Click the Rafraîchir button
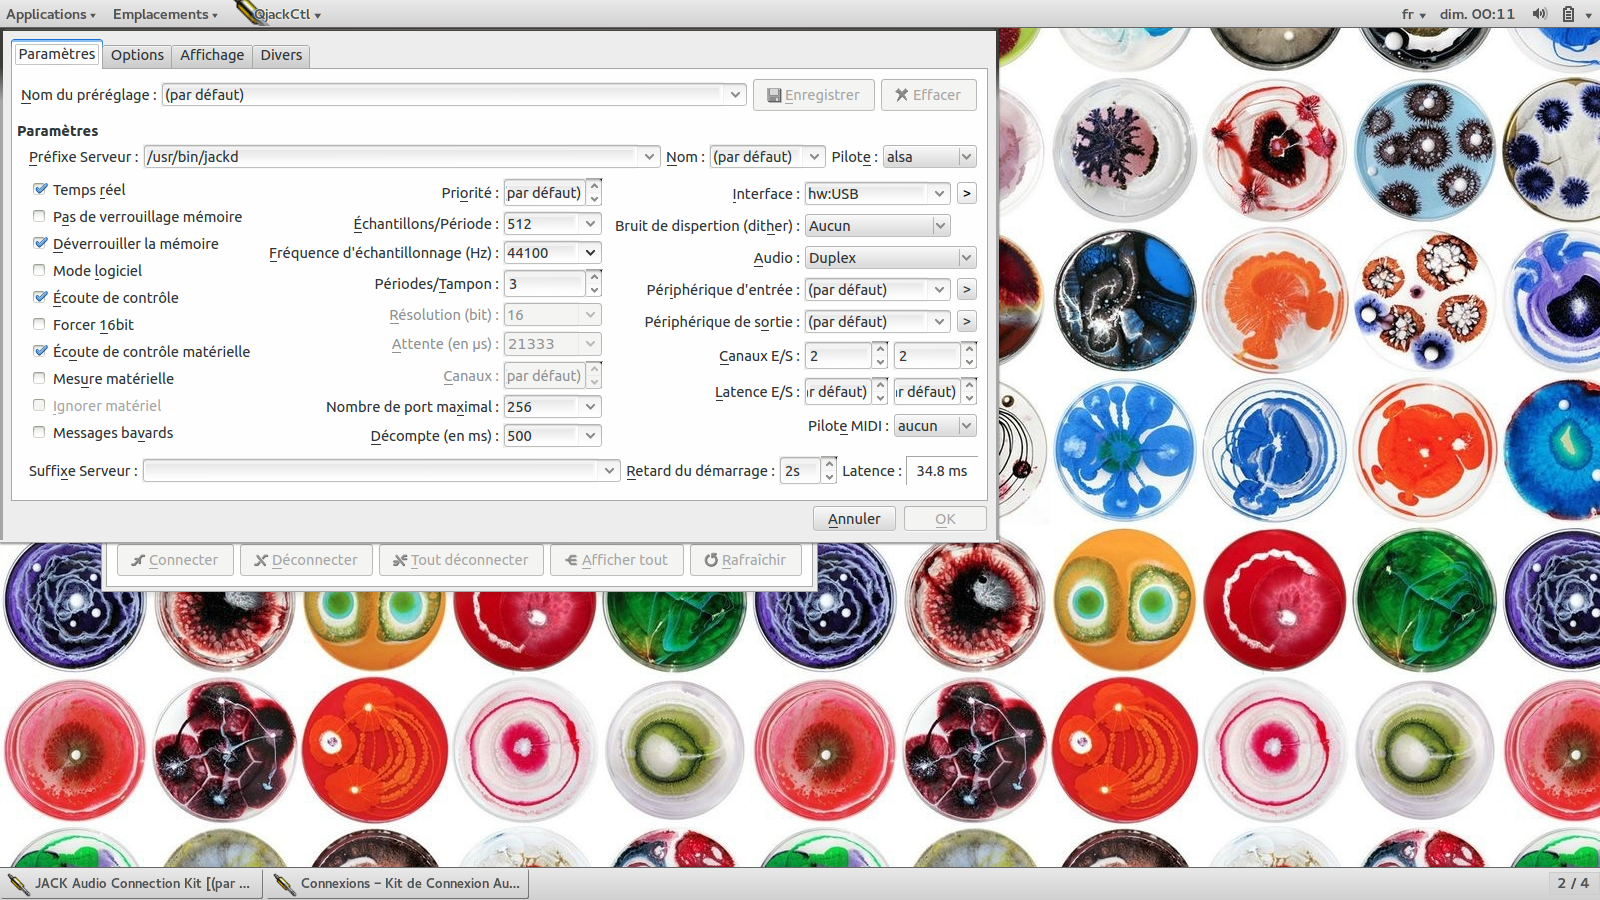Image resolution: width=1600 pixels, height=900 pixels. point(745,560)
